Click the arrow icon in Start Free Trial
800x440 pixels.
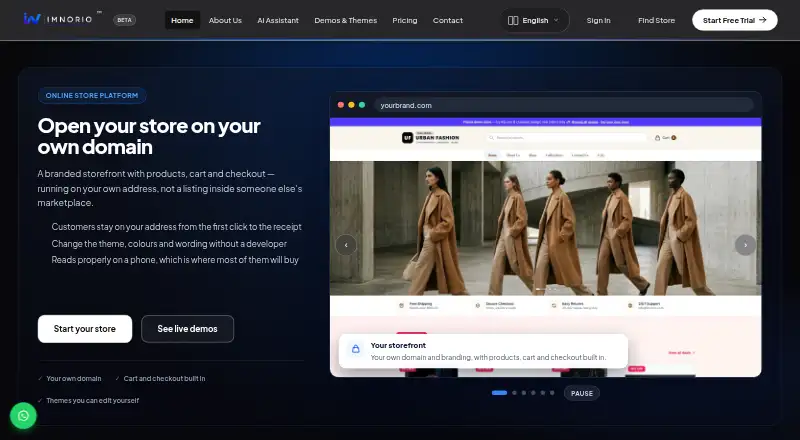[x=763, y=20]
